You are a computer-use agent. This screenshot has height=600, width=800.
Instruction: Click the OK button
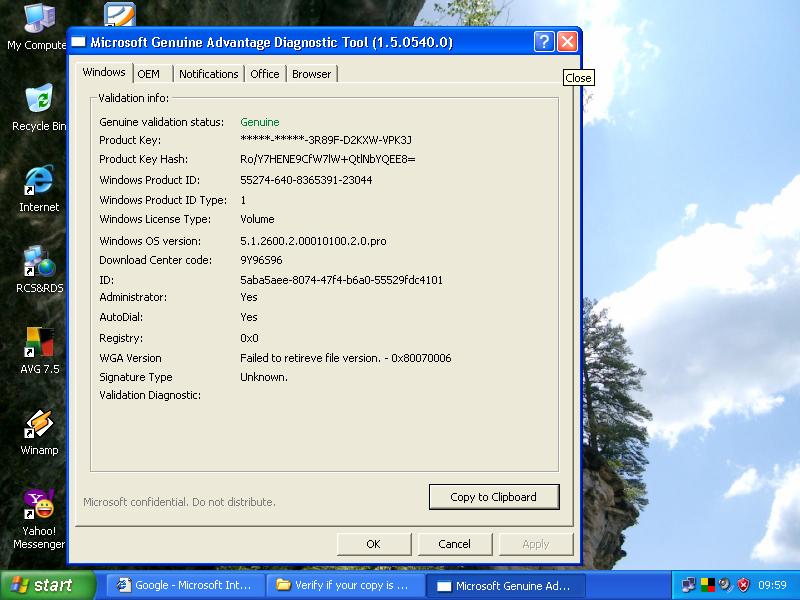click(373, 544)
